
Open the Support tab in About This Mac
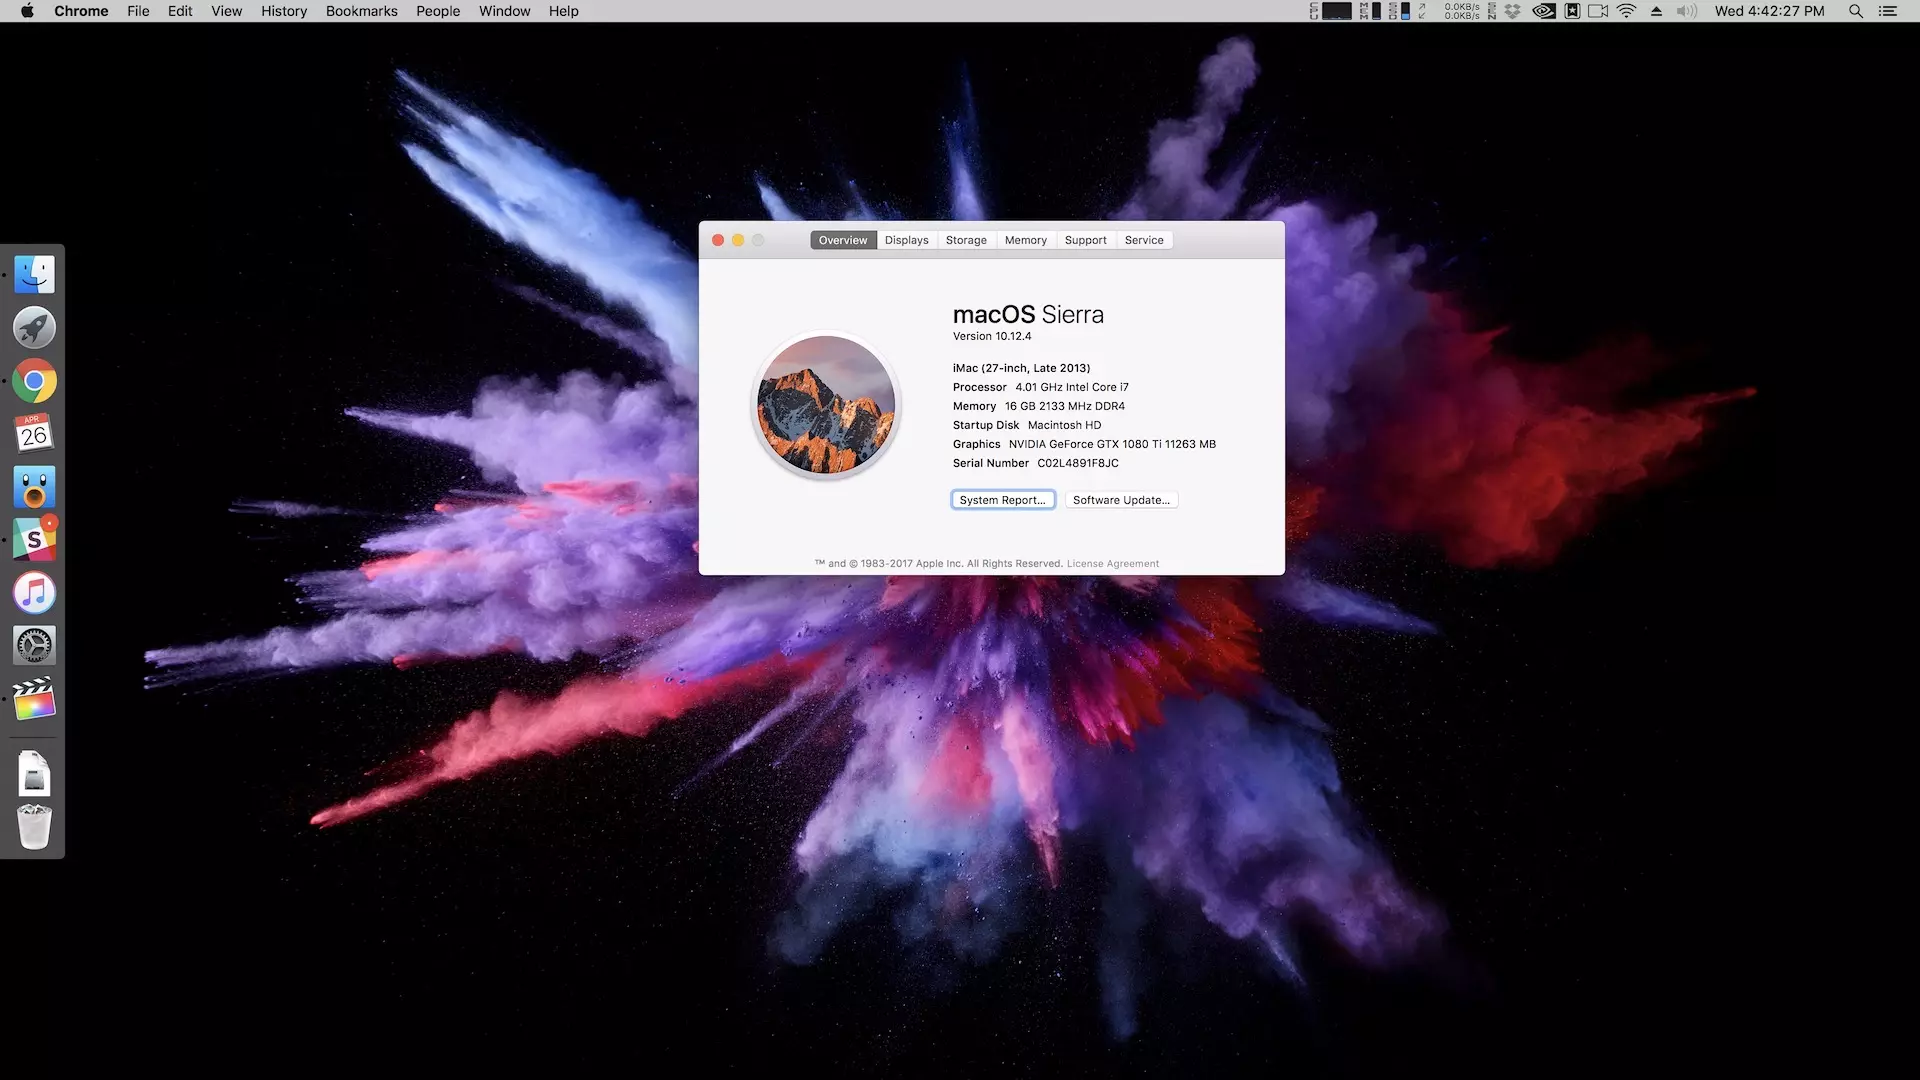tap(1085, 240)
